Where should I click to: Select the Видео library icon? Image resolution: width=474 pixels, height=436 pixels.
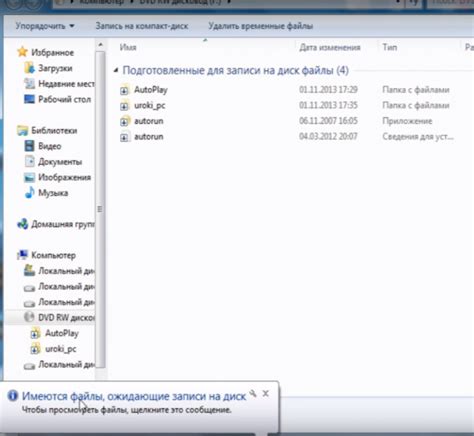point(29,146)
